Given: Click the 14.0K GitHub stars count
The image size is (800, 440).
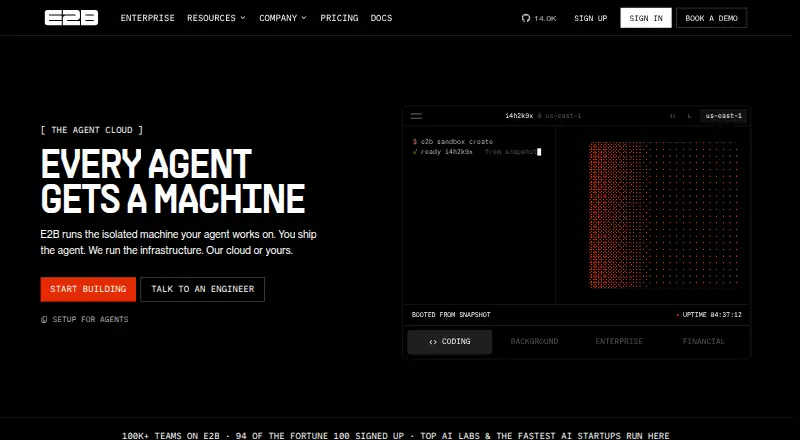Looking at the screenshot, I should point(545,18).
